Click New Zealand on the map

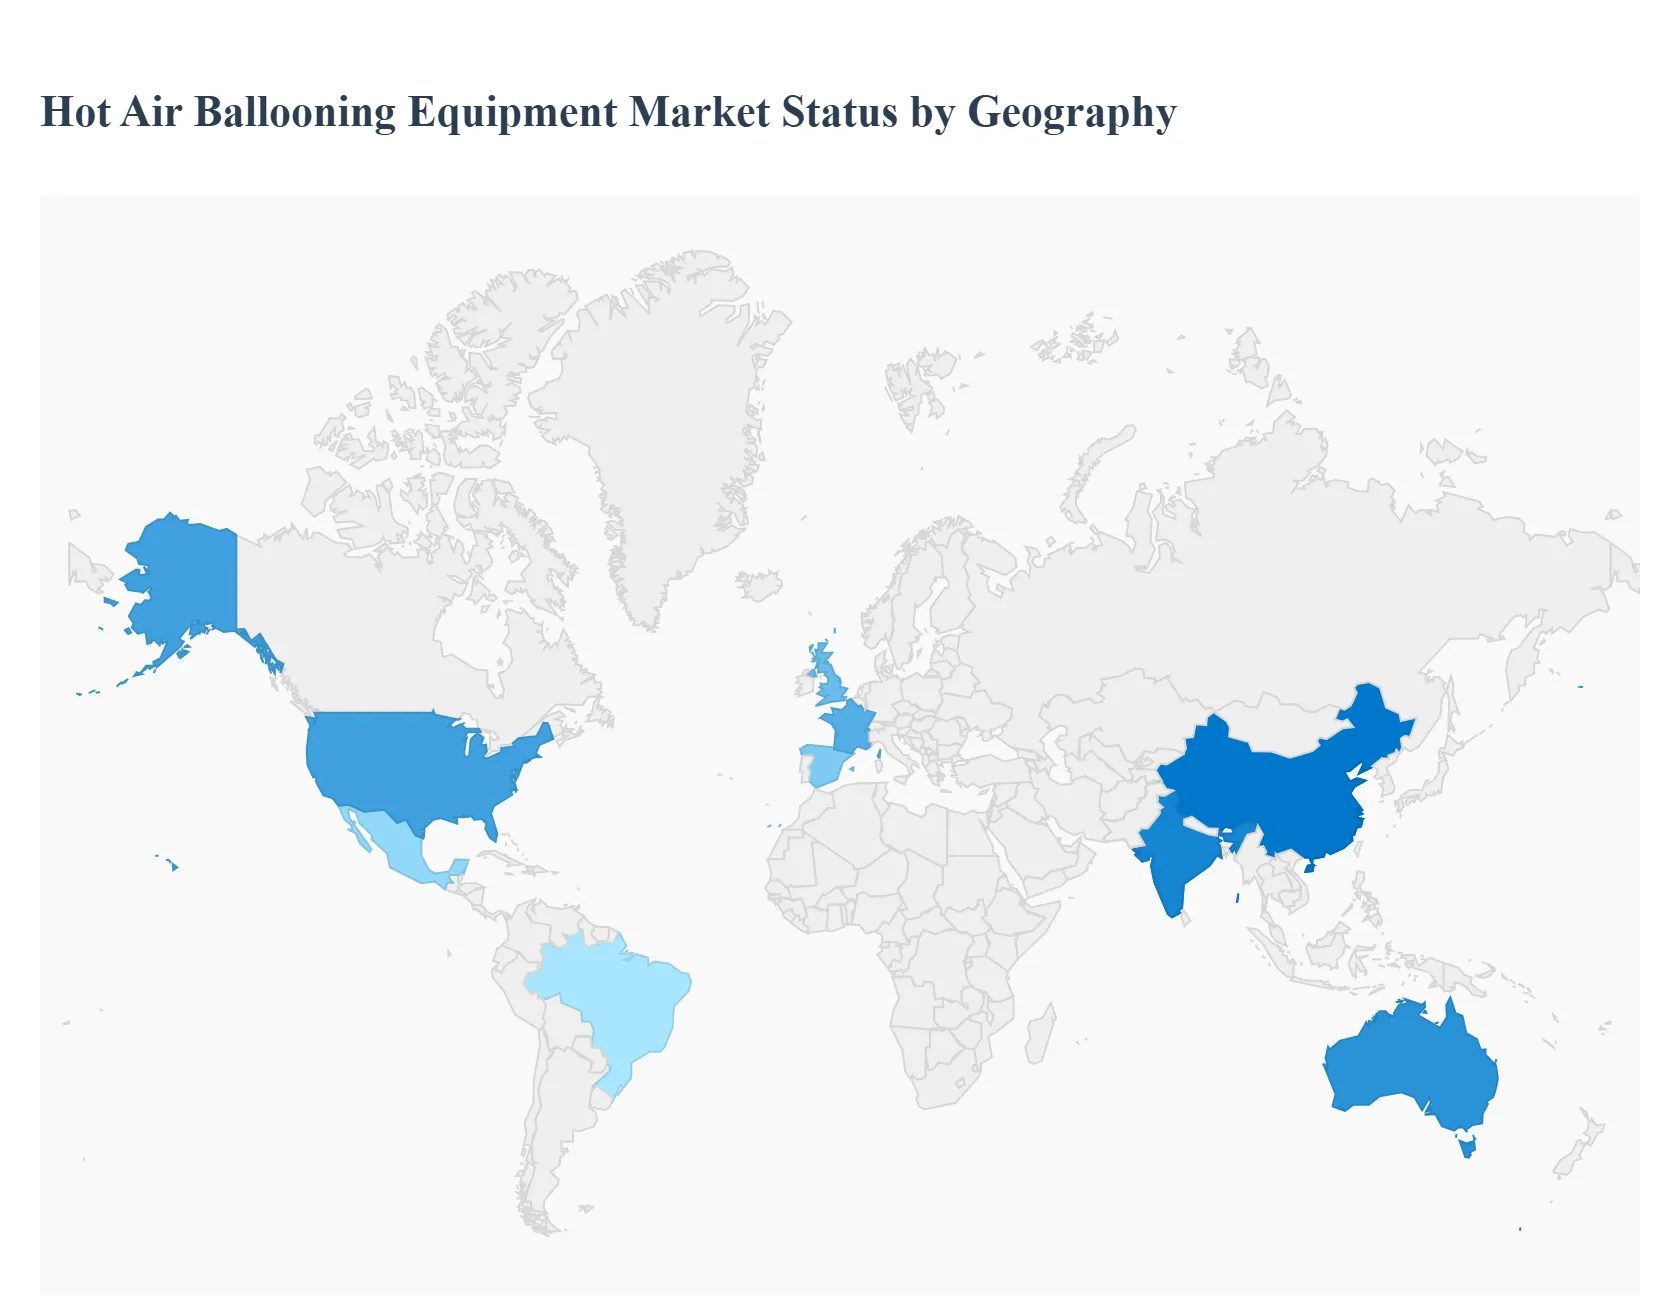point(1578,1150)
